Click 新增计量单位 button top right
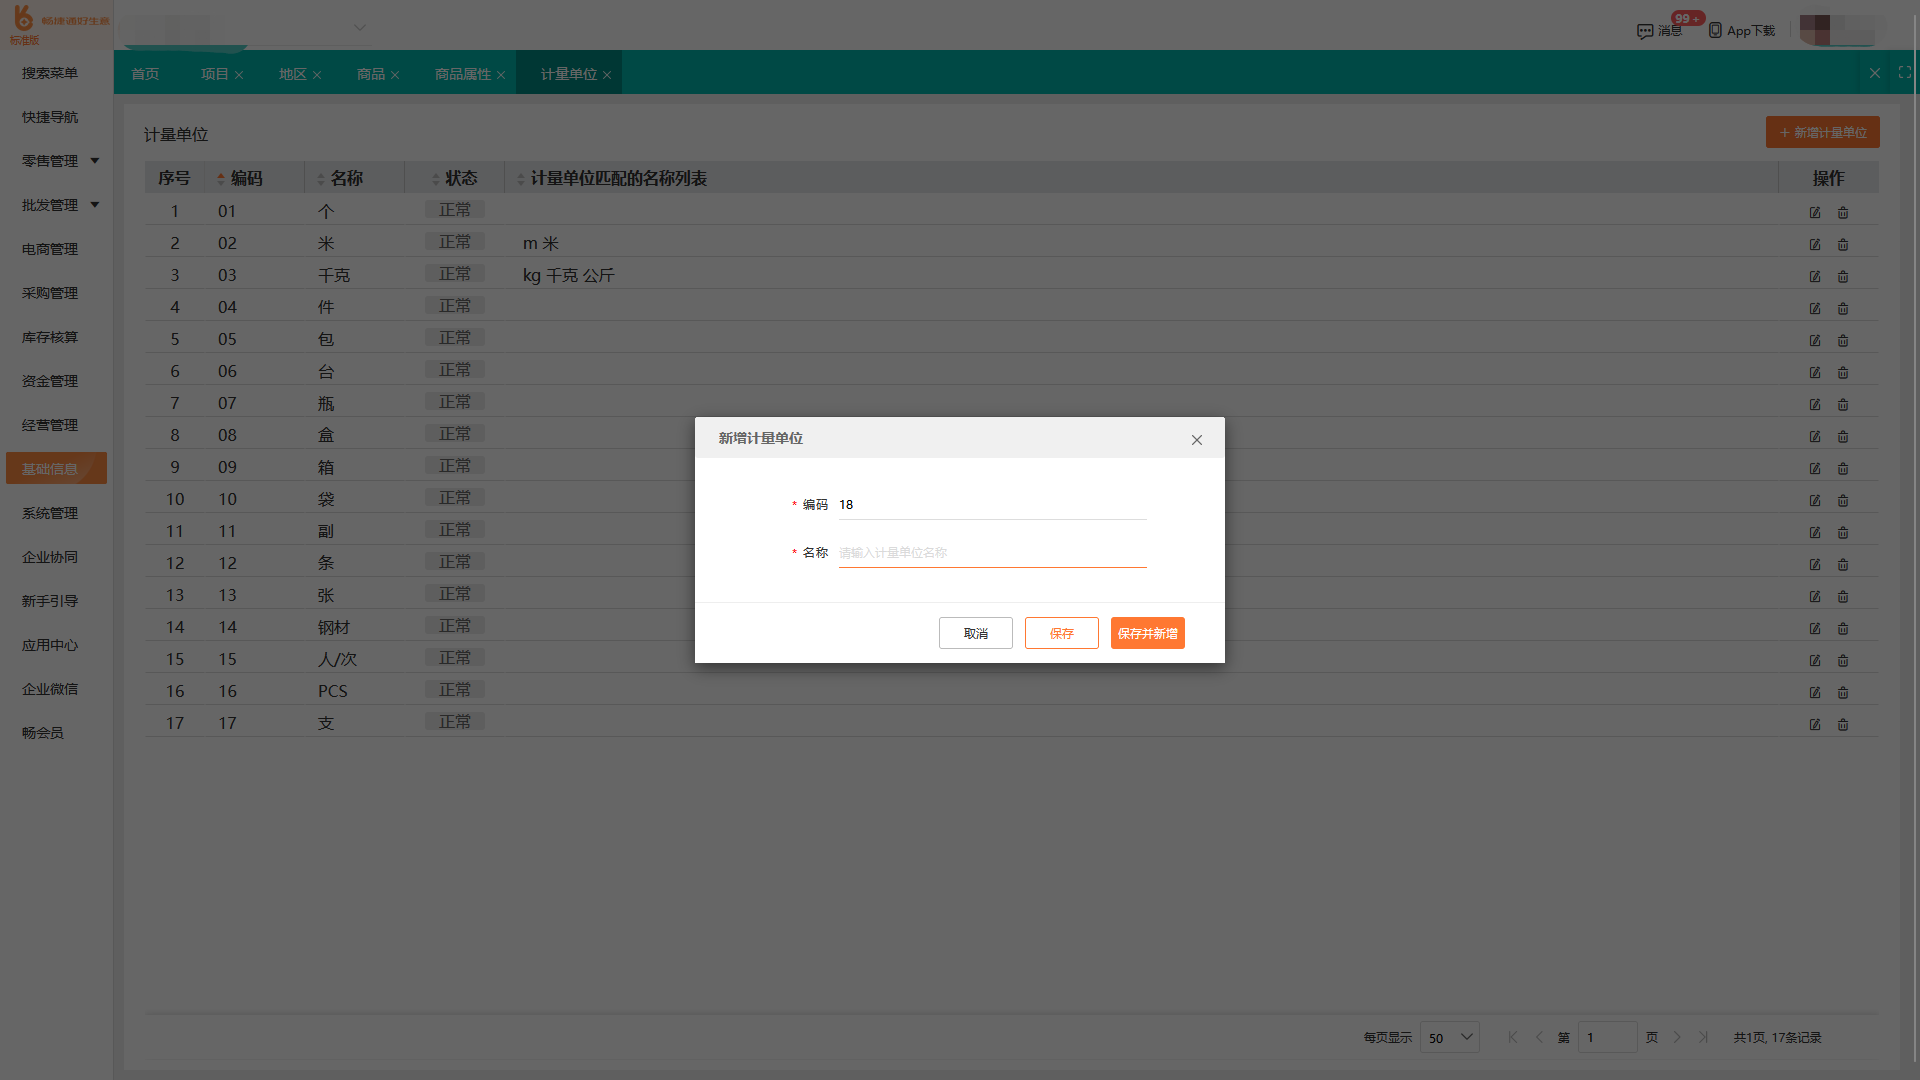Viewport: 1920px width, 1080px height. 1822,132
